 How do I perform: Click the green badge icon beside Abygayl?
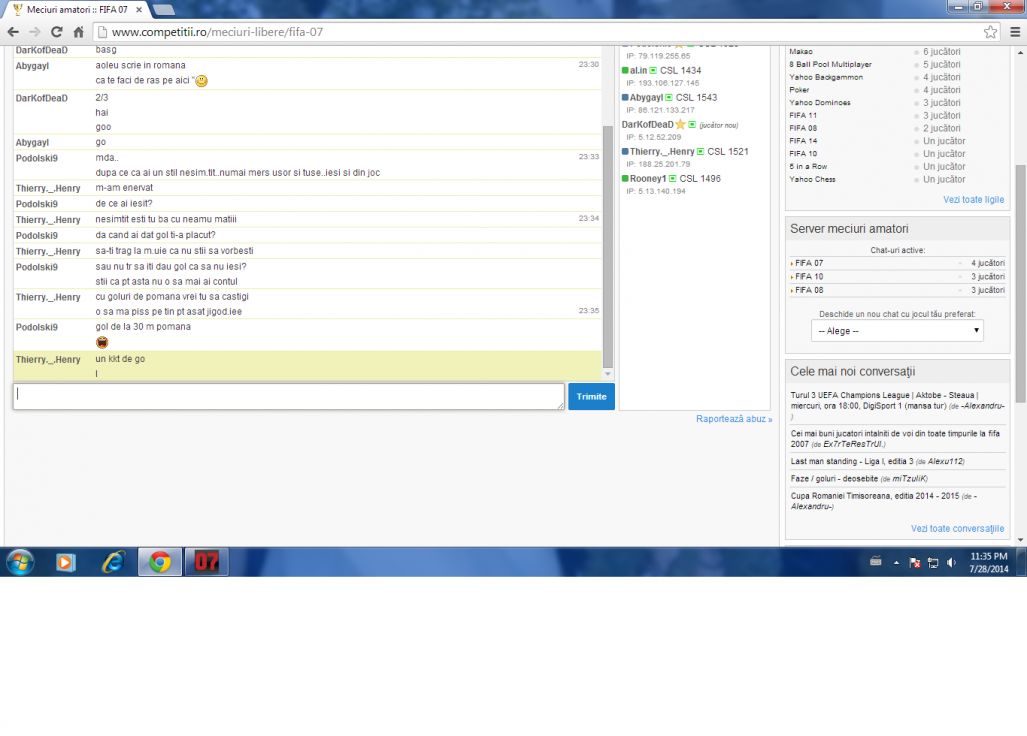pos(669,98)
